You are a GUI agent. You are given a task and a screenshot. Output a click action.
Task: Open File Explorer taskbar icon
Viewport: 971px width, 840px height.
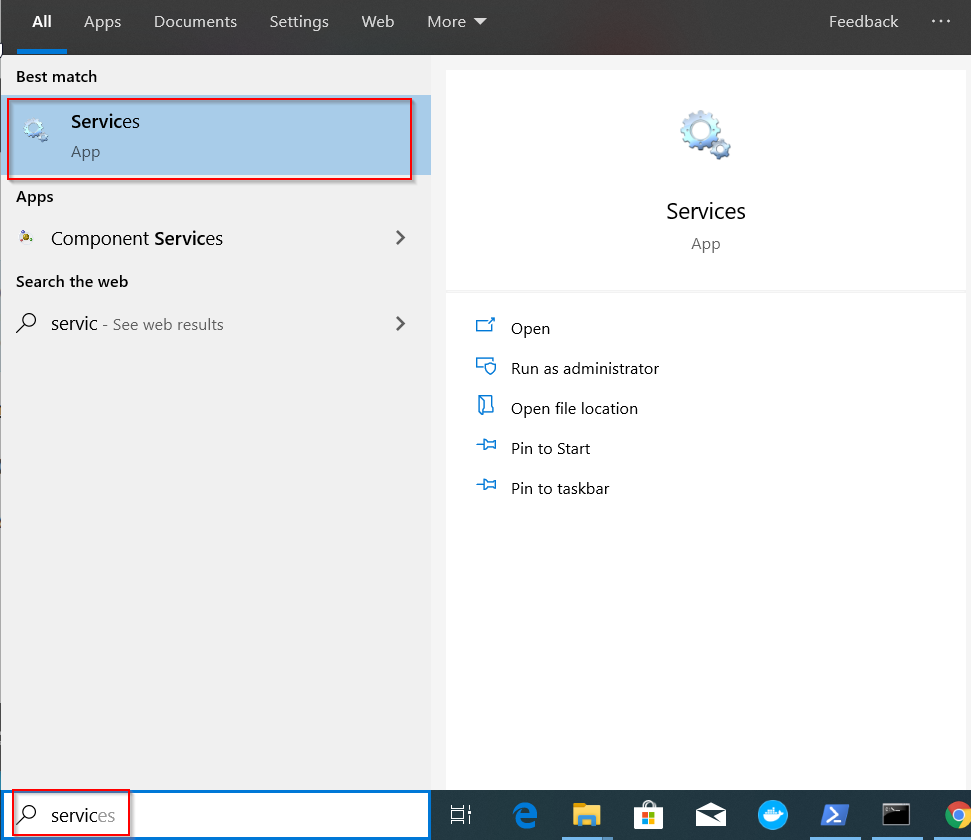pos(586,815)
